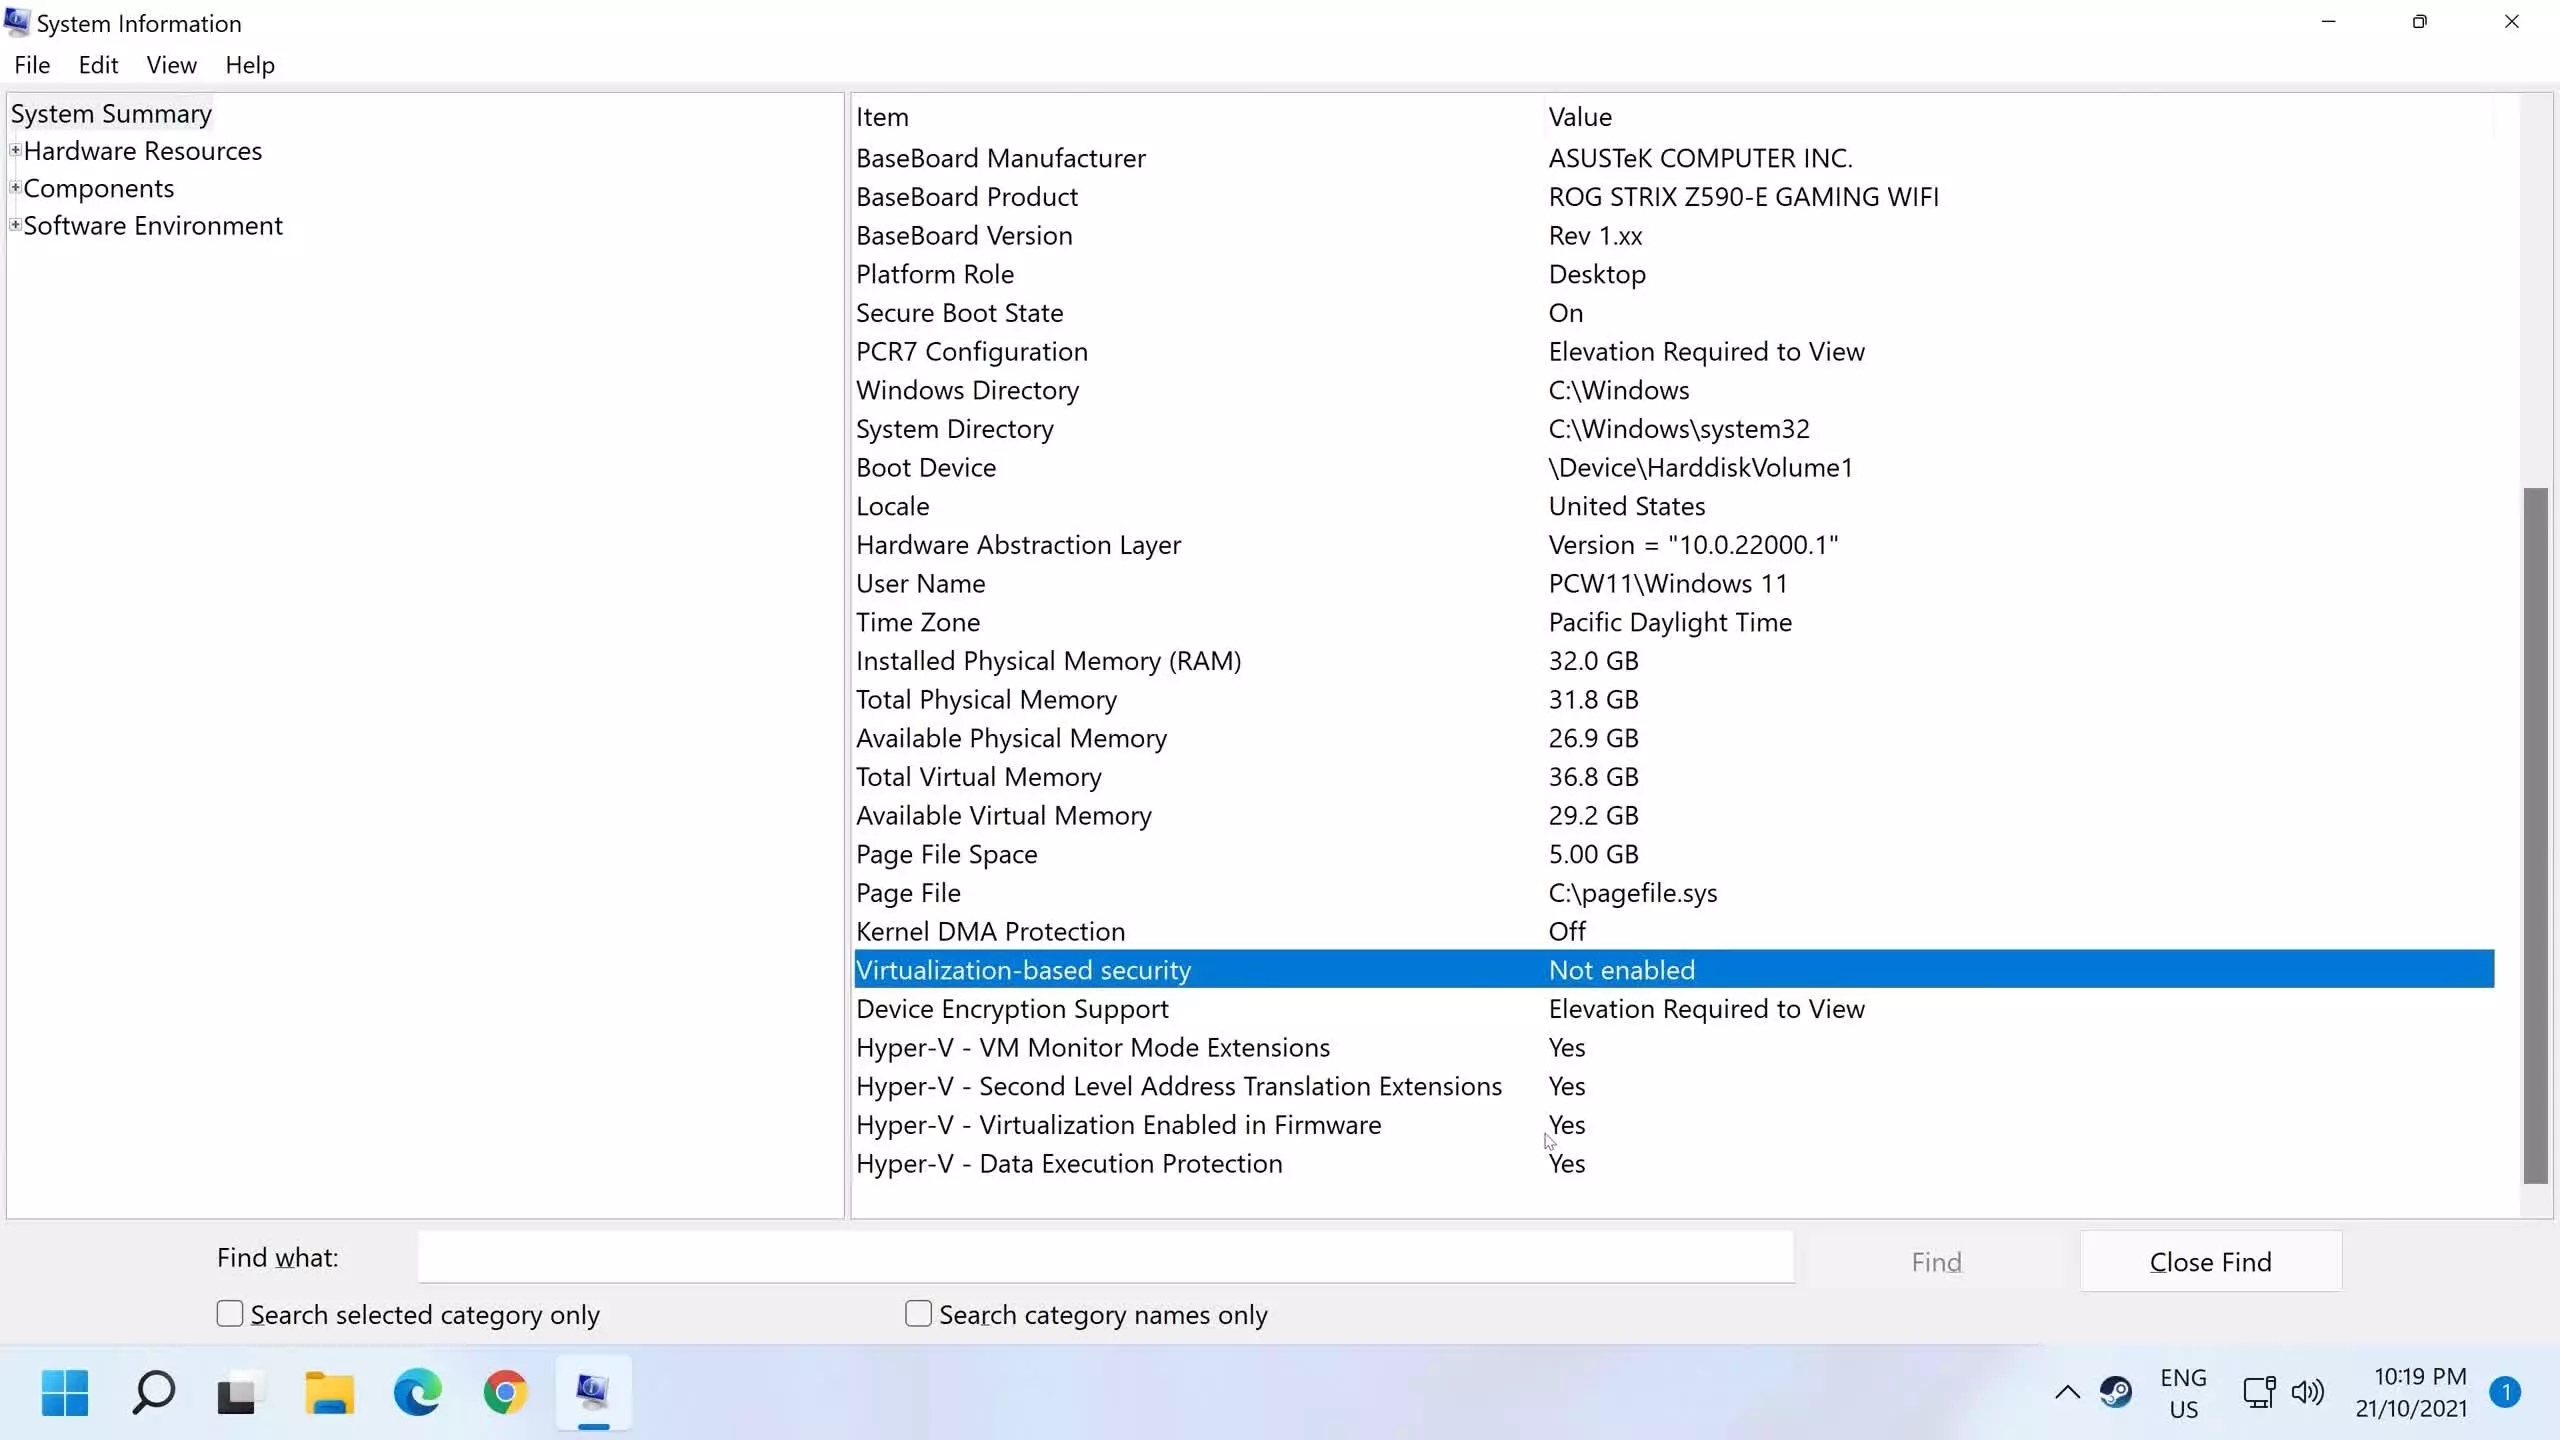
Task: Open the File menu
Action: tap(32, 65)
